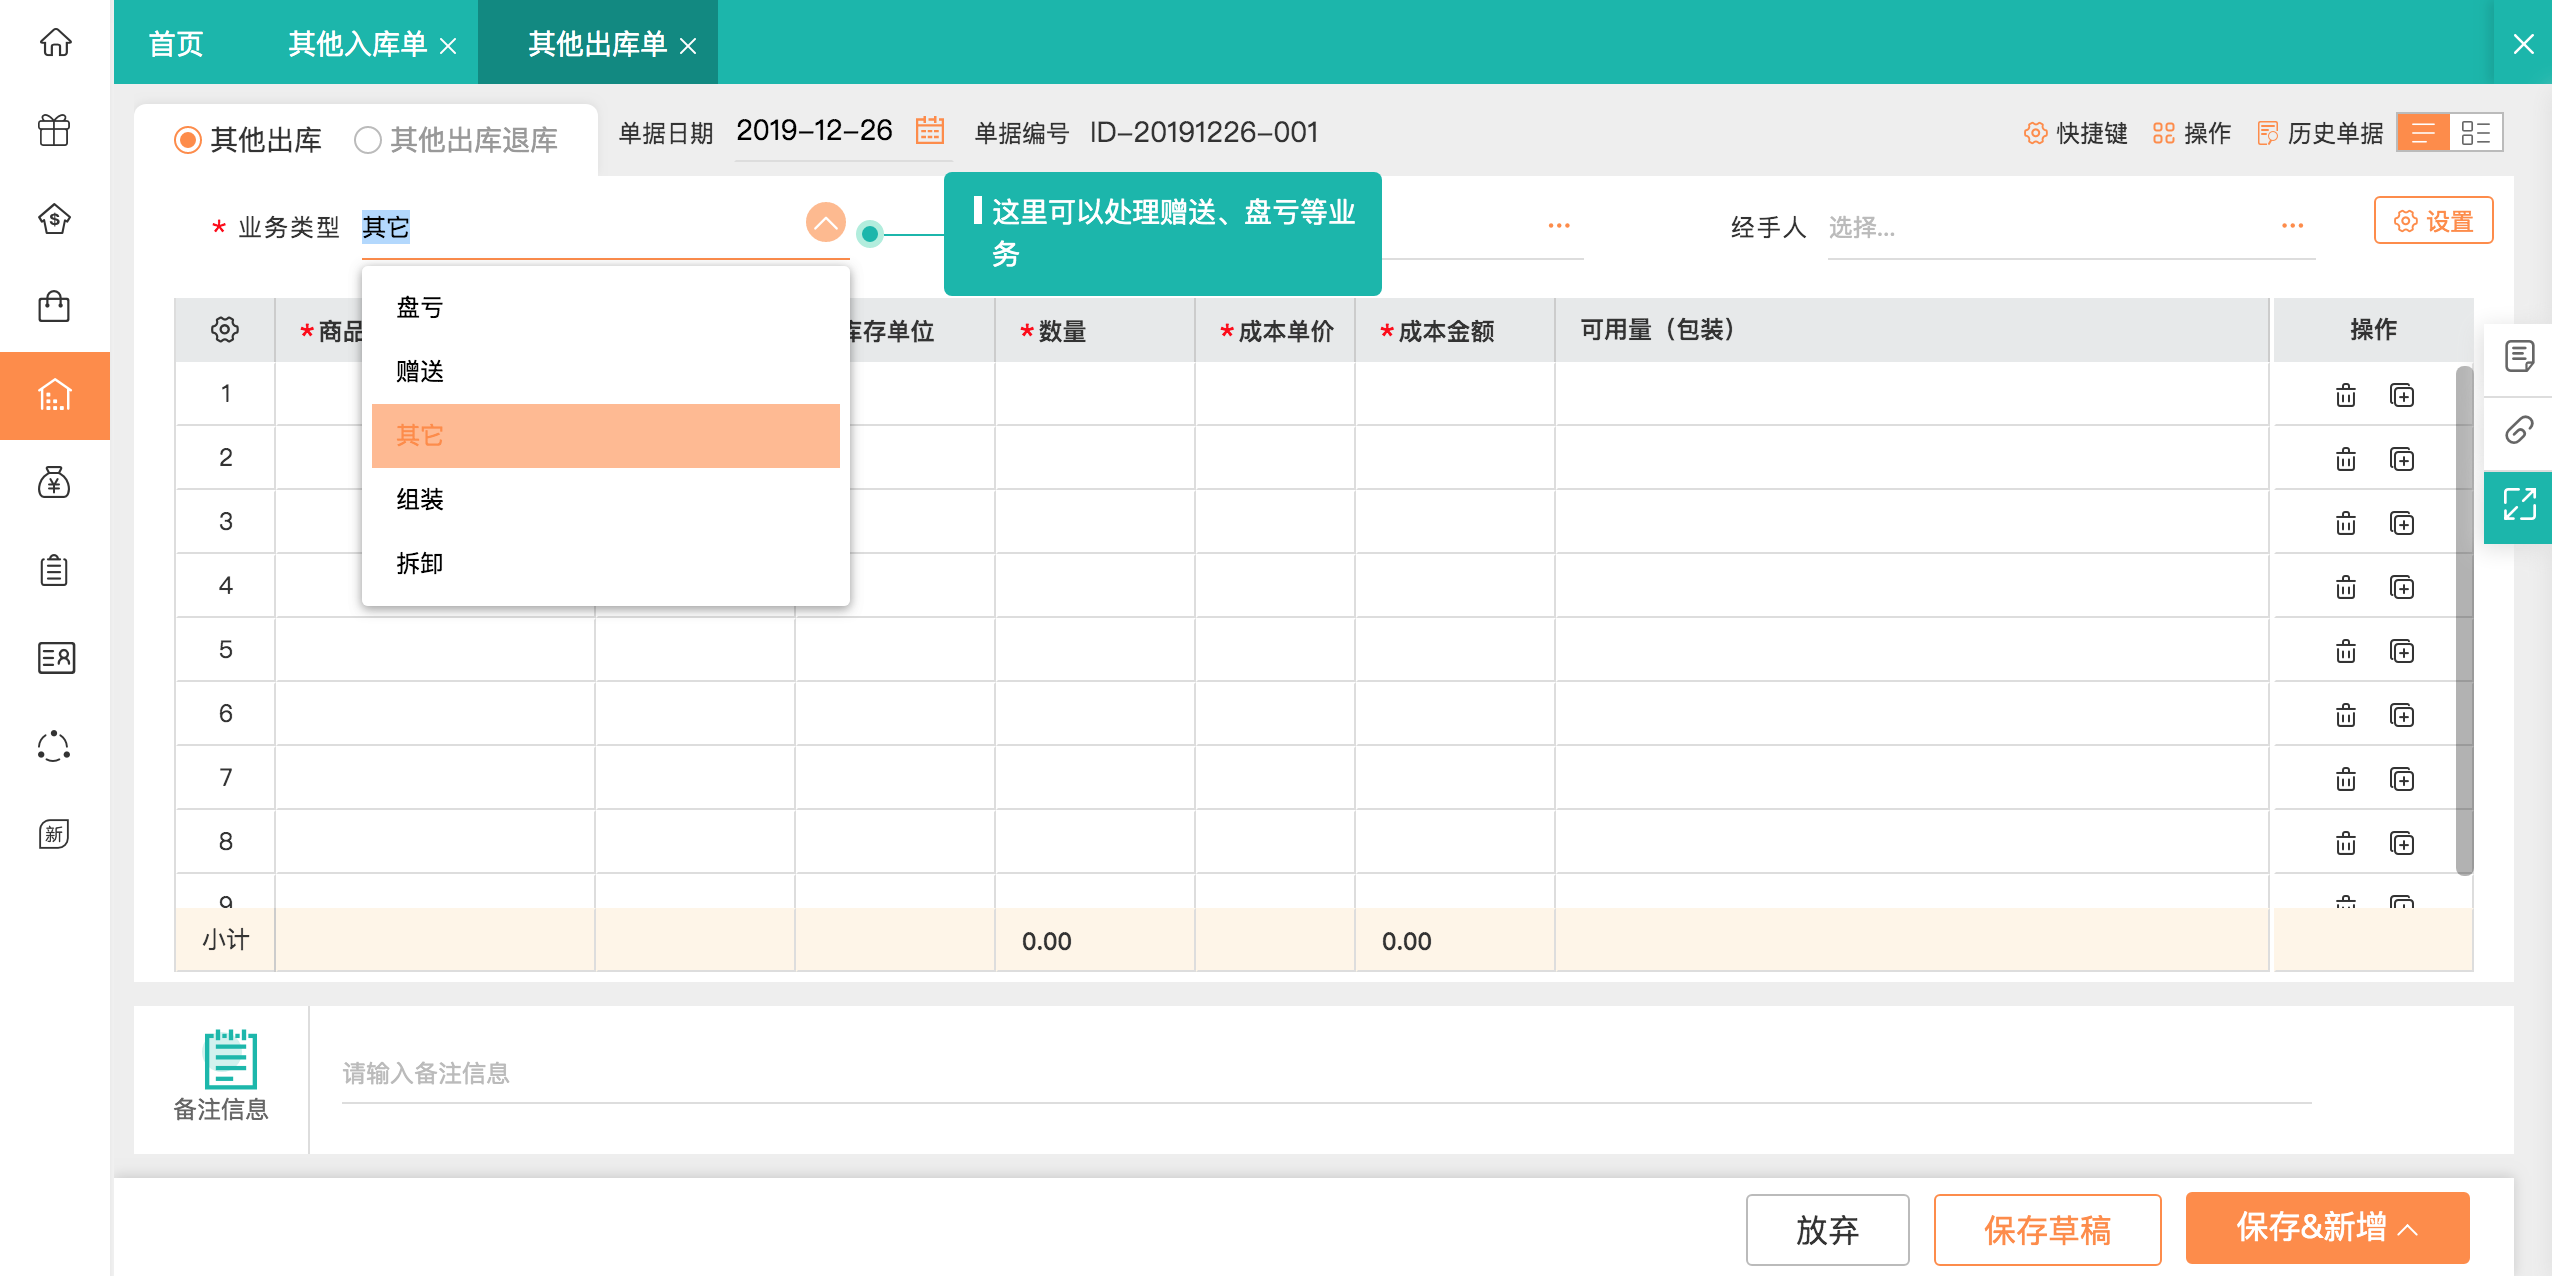Select 盘亏 from business type dropdown
This screenshot has width=2552, height=1276.
tap(418, 308)
